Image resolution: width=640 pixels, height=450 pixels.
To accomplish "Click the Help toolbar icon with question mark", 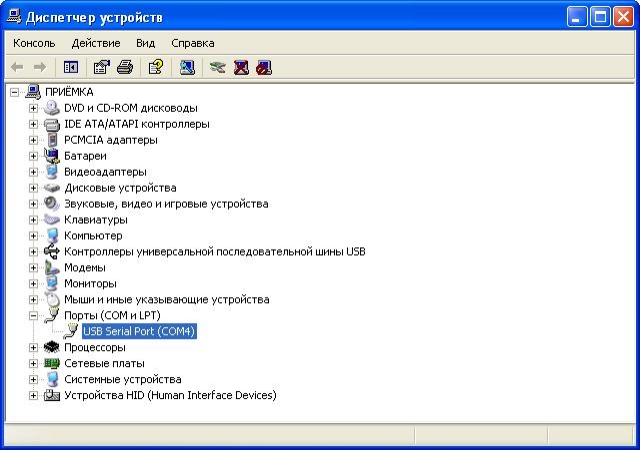I will click(x=156, y=67).
